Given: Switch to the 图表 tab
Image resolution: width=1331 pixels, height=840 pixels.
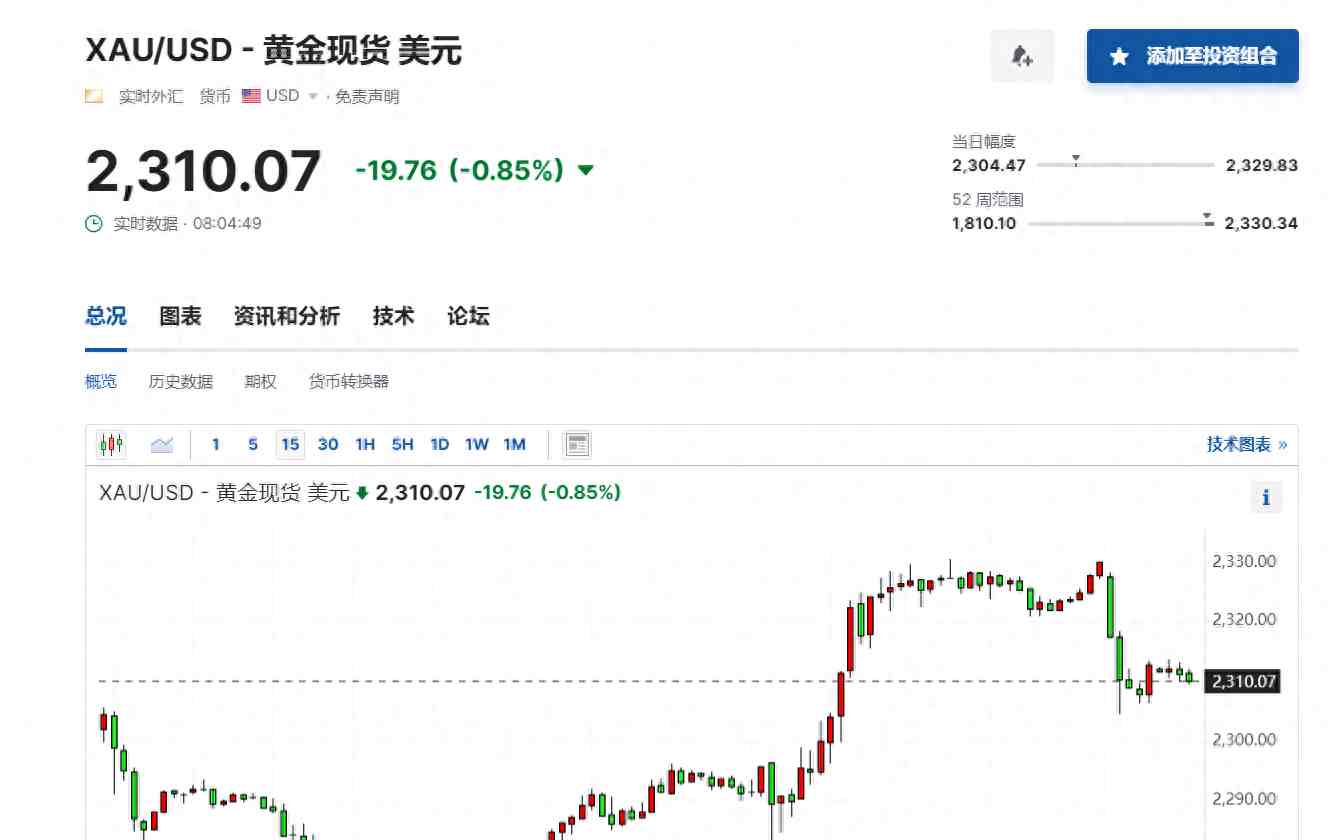Looking at the screenshot, I should click(180, 317).
